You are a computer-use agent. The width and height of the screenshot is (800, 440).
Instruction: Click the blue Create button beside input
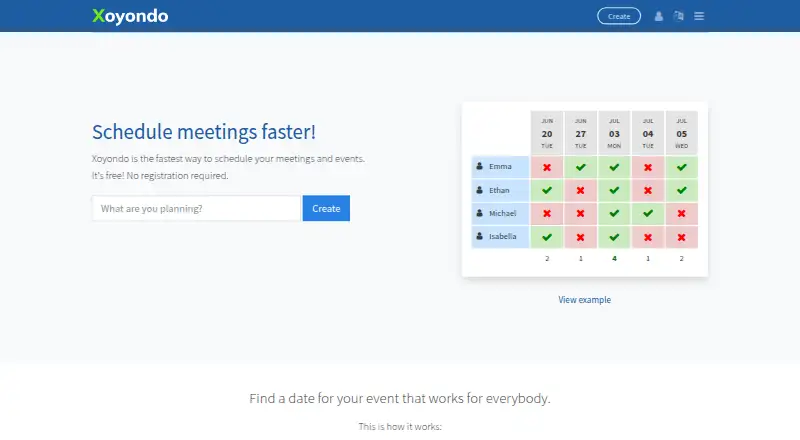326,208
